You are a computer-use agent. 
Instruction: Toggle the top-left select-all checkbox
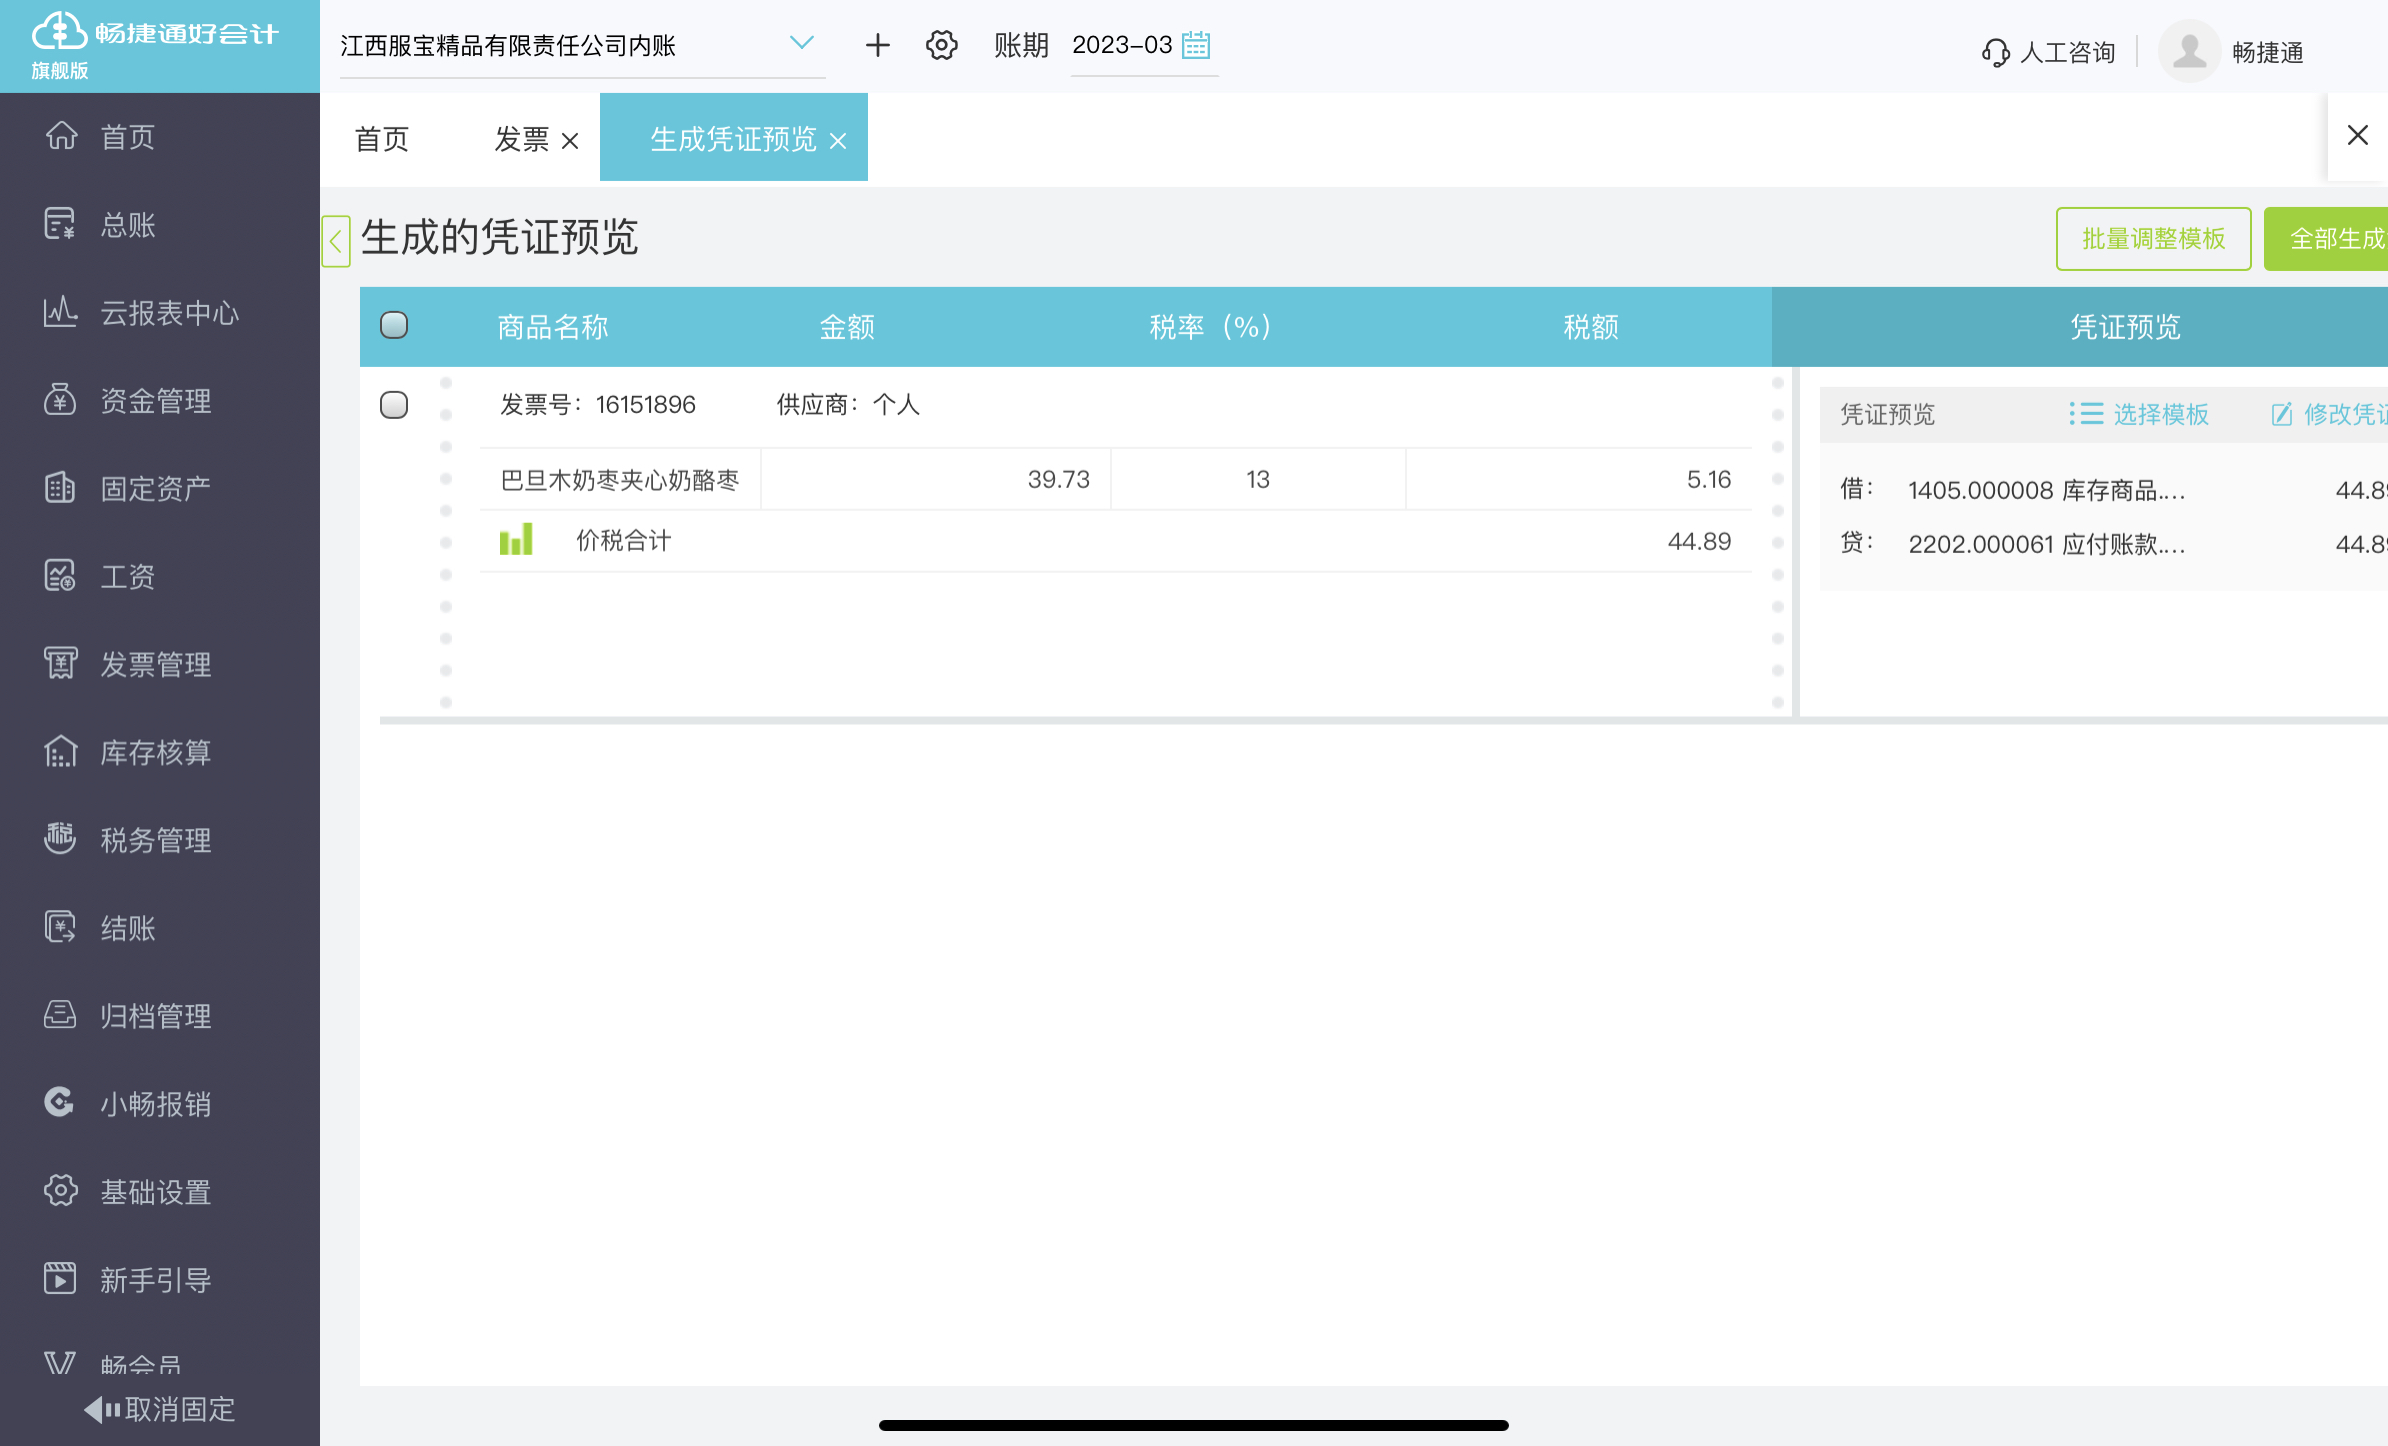[x=394, y=326]
